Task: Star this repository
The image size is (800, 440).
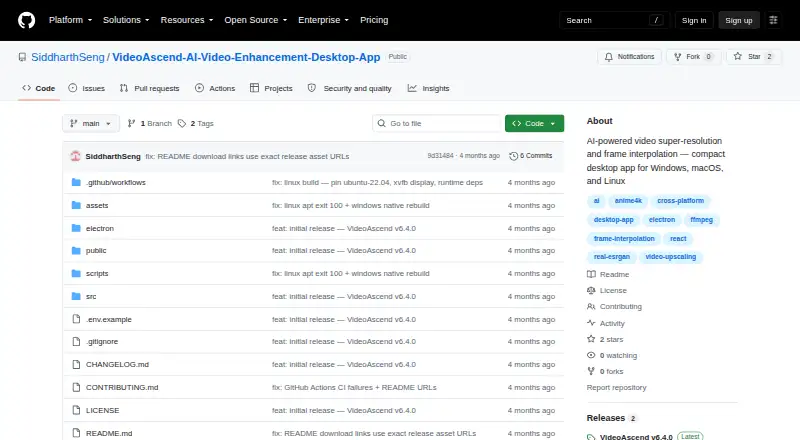Action: pyautogui.click(x=754, y=57)
